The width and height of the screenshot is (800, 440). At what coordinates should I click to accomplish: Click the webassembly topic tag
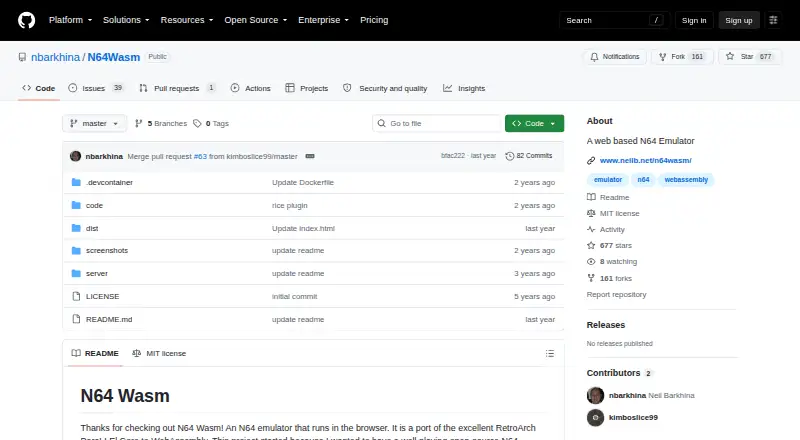click(x=686, y=180)
